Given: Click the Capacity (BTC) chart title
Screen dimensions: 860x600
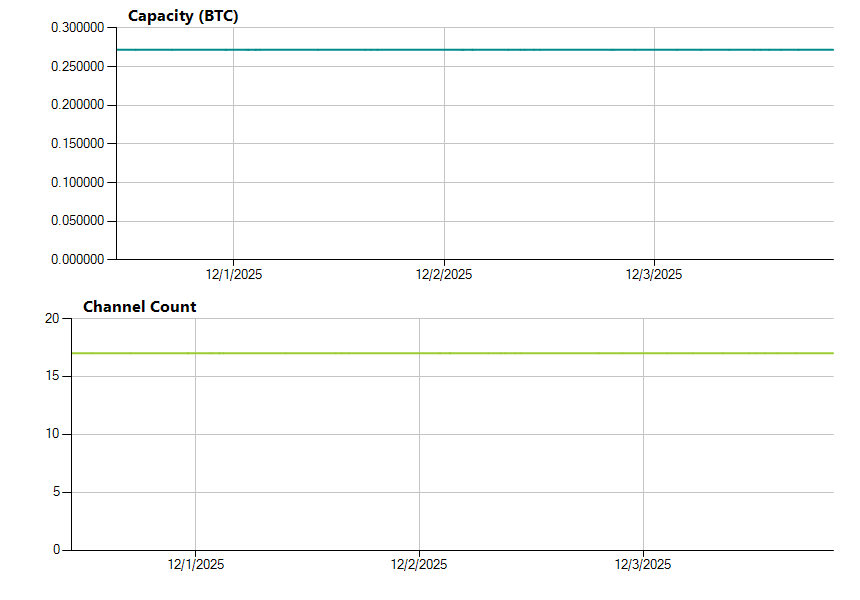Looking at the screenshot, I should [183, 16].
